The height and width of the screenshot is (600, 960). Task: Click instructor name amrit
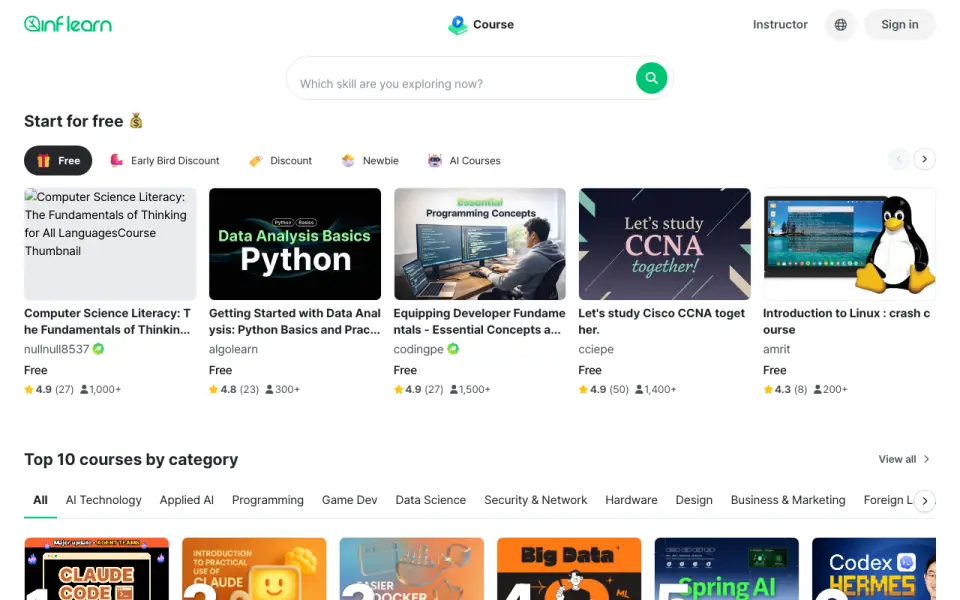click(x=776, y=349)
